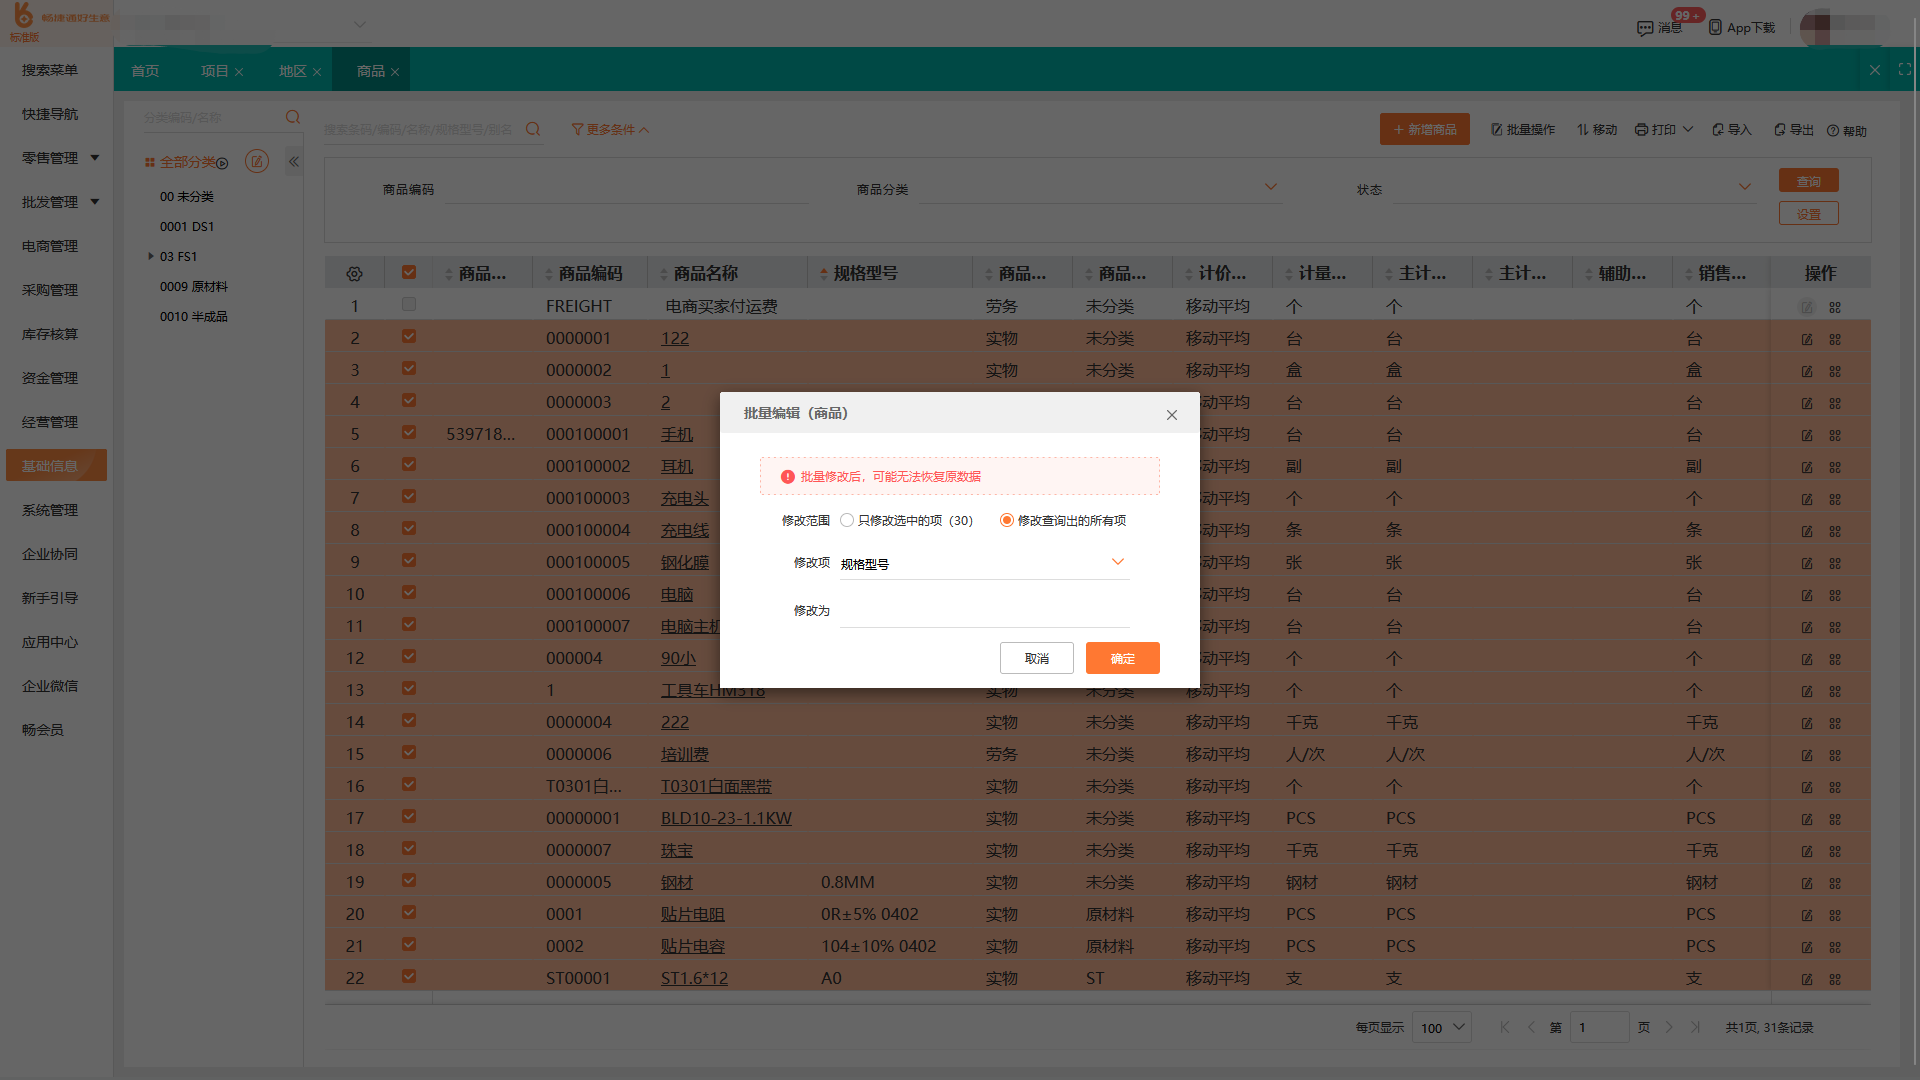The width and height of the screenshot is (1920, 1080).
Task: Click the edit icon on row 5
Action: 1805,434
